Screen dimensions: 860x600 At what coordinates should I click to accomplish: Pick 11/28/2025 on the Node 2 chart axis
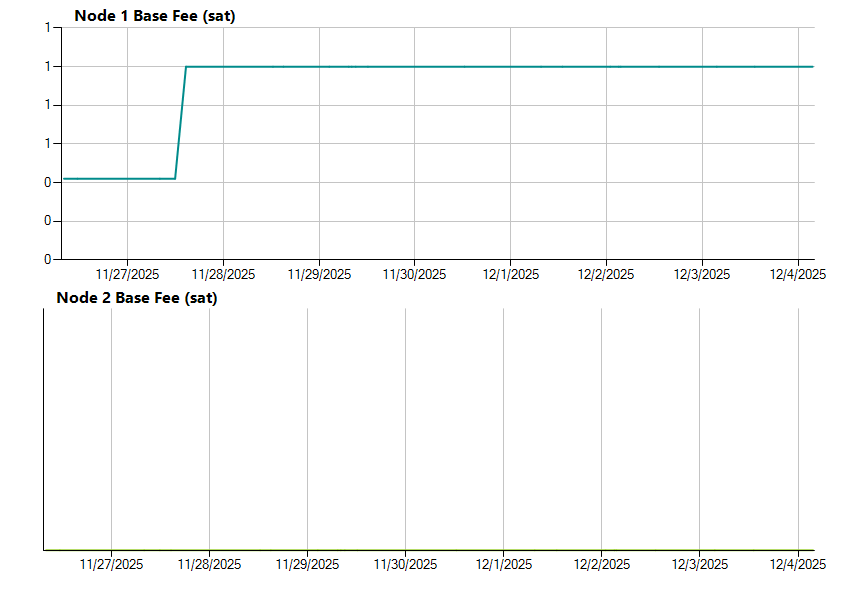click(x=209, y=565)
